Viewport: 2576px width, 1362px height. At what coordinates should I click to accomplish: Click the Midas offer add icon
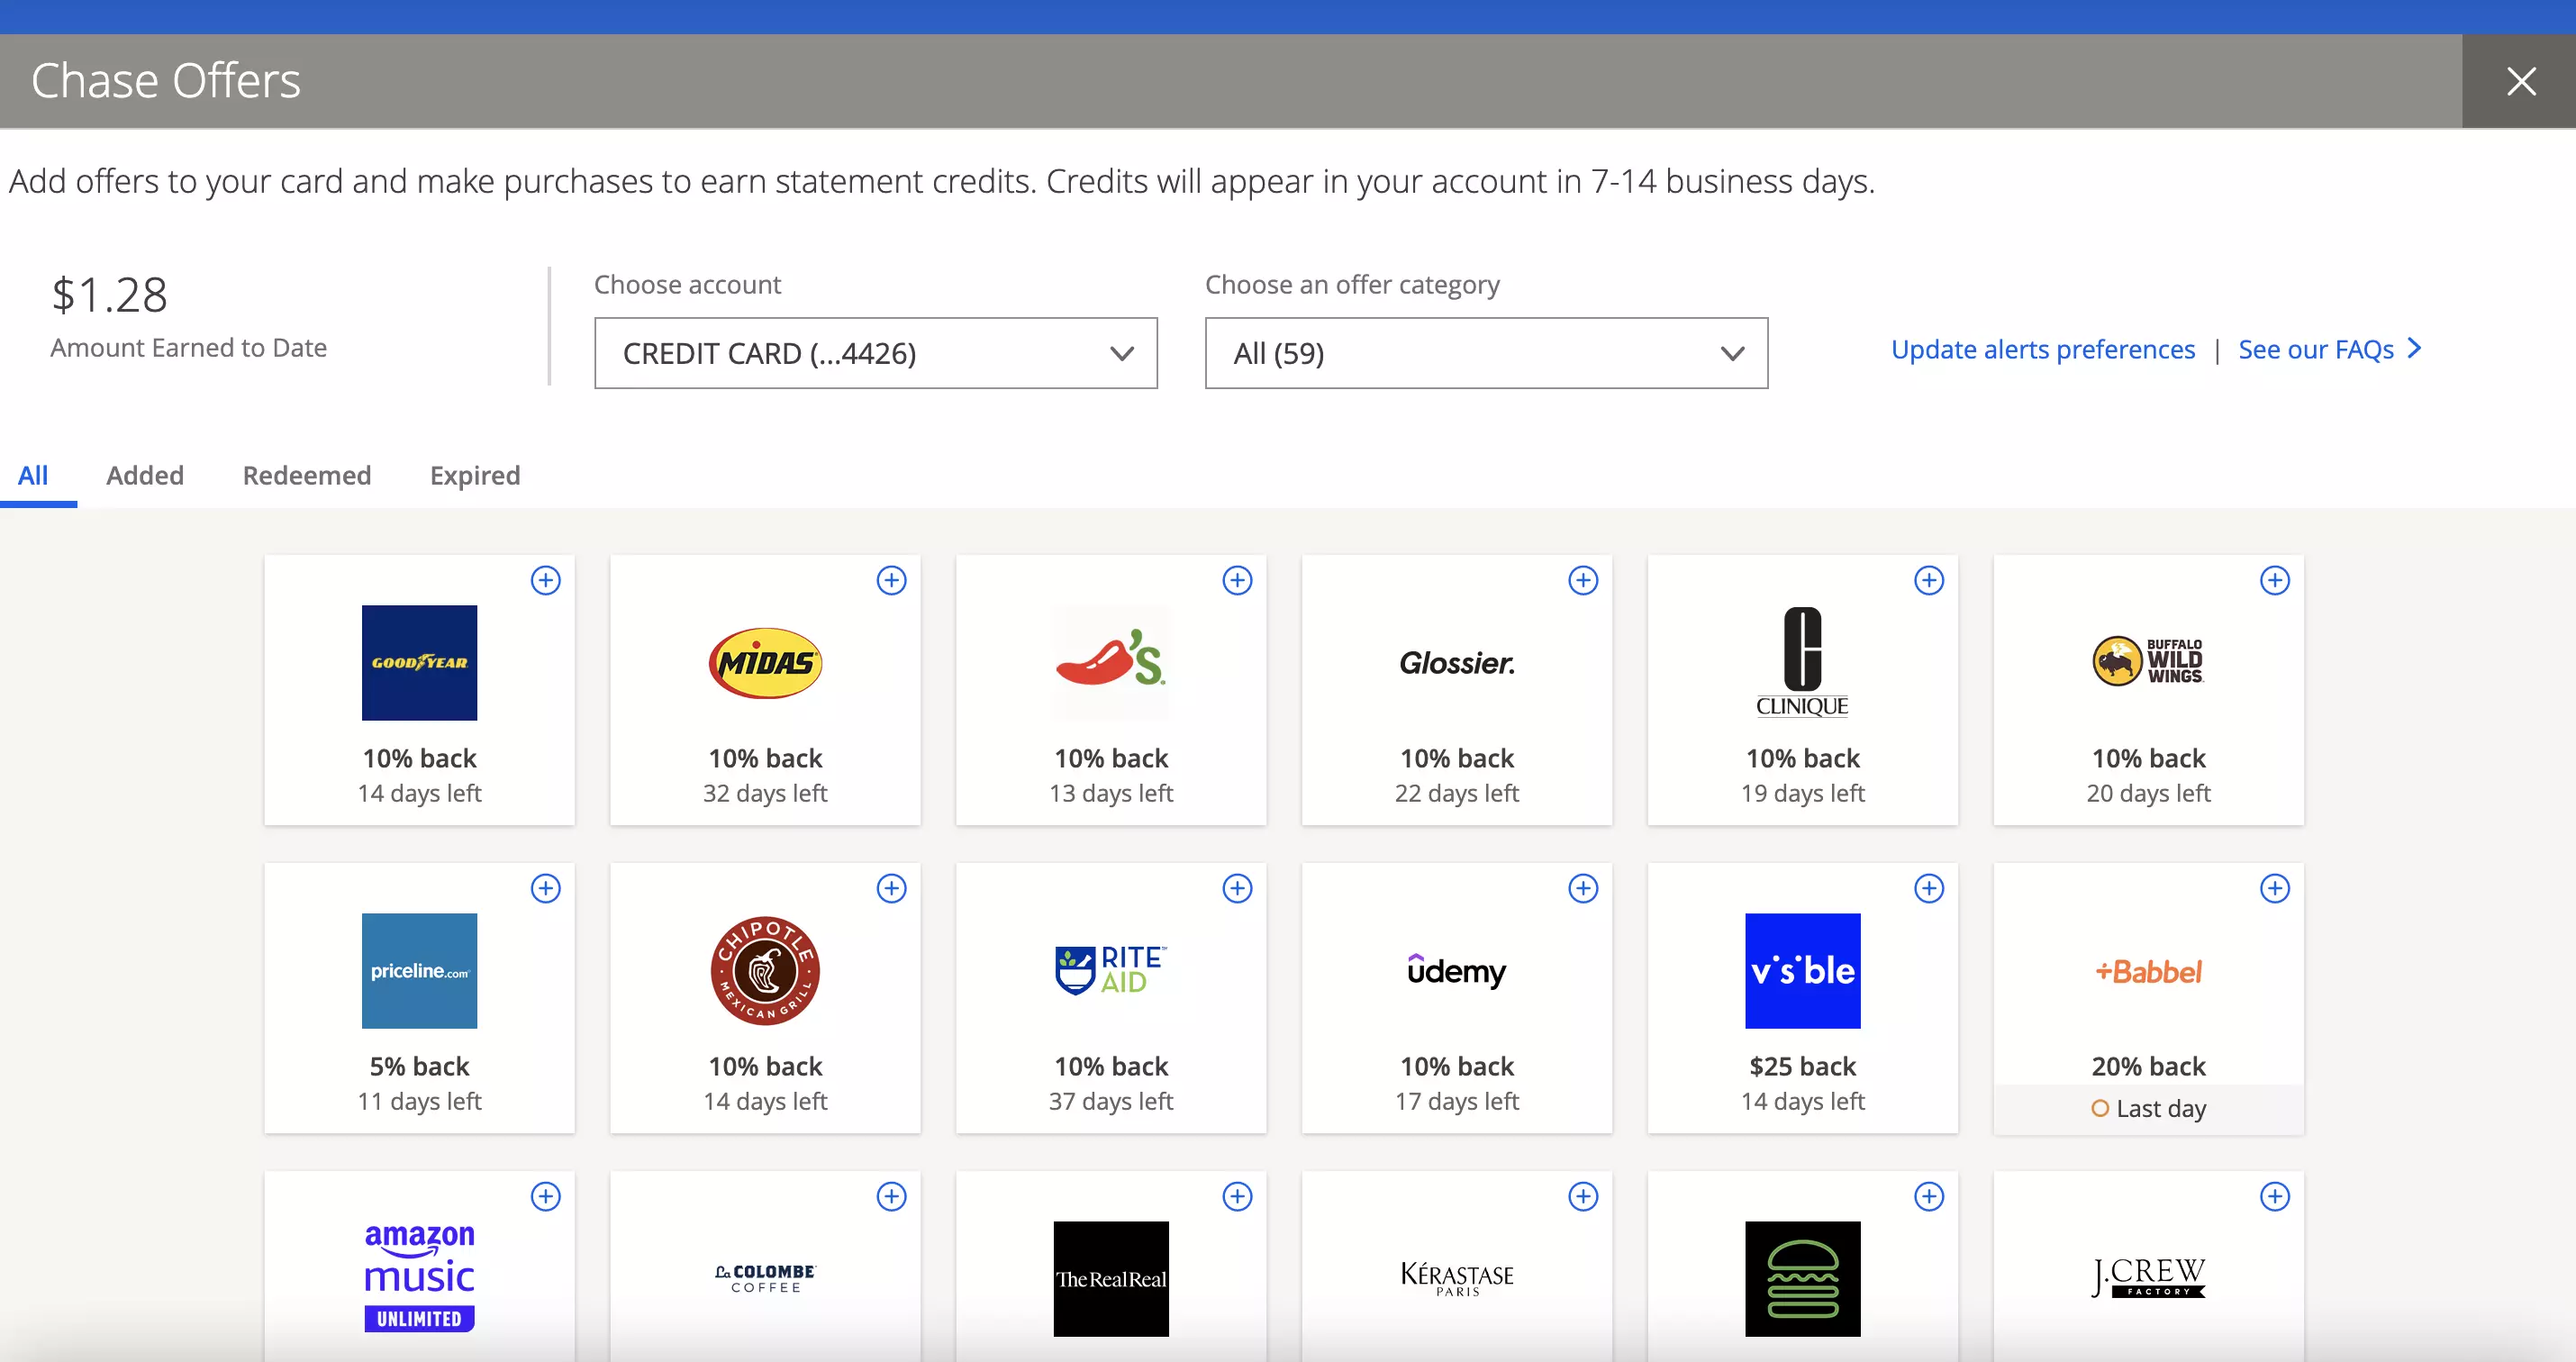tap(891, 579)
